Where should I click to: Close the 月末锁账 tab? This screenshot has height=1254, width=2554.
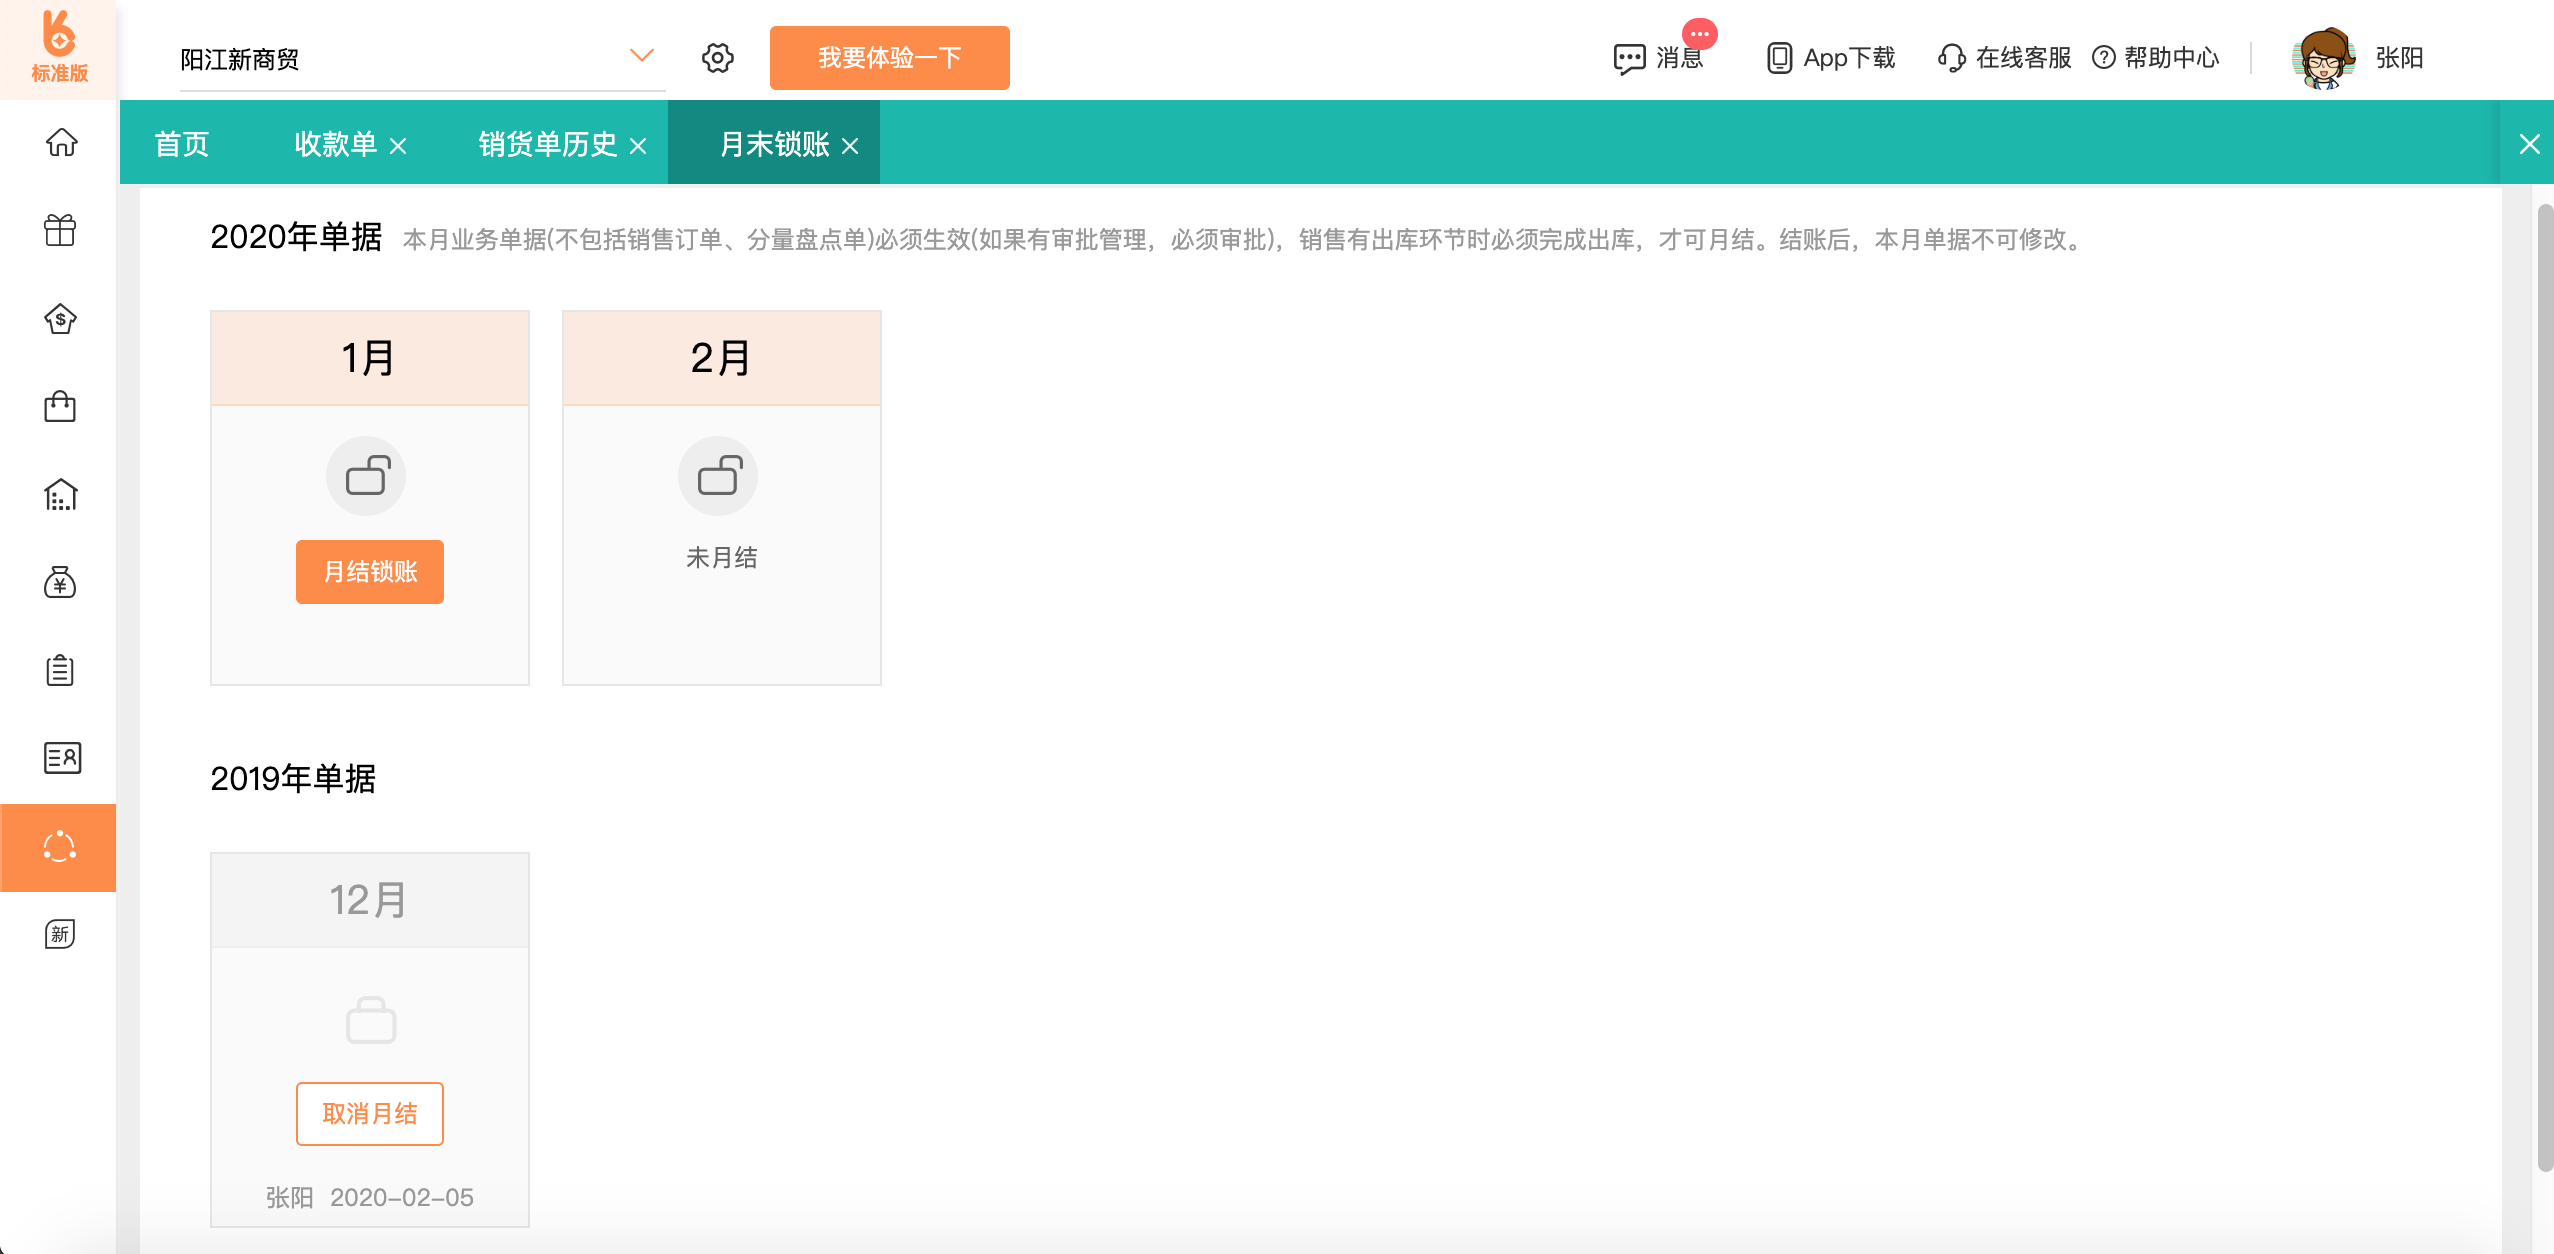pyautogui.click(x=854, y=143)
